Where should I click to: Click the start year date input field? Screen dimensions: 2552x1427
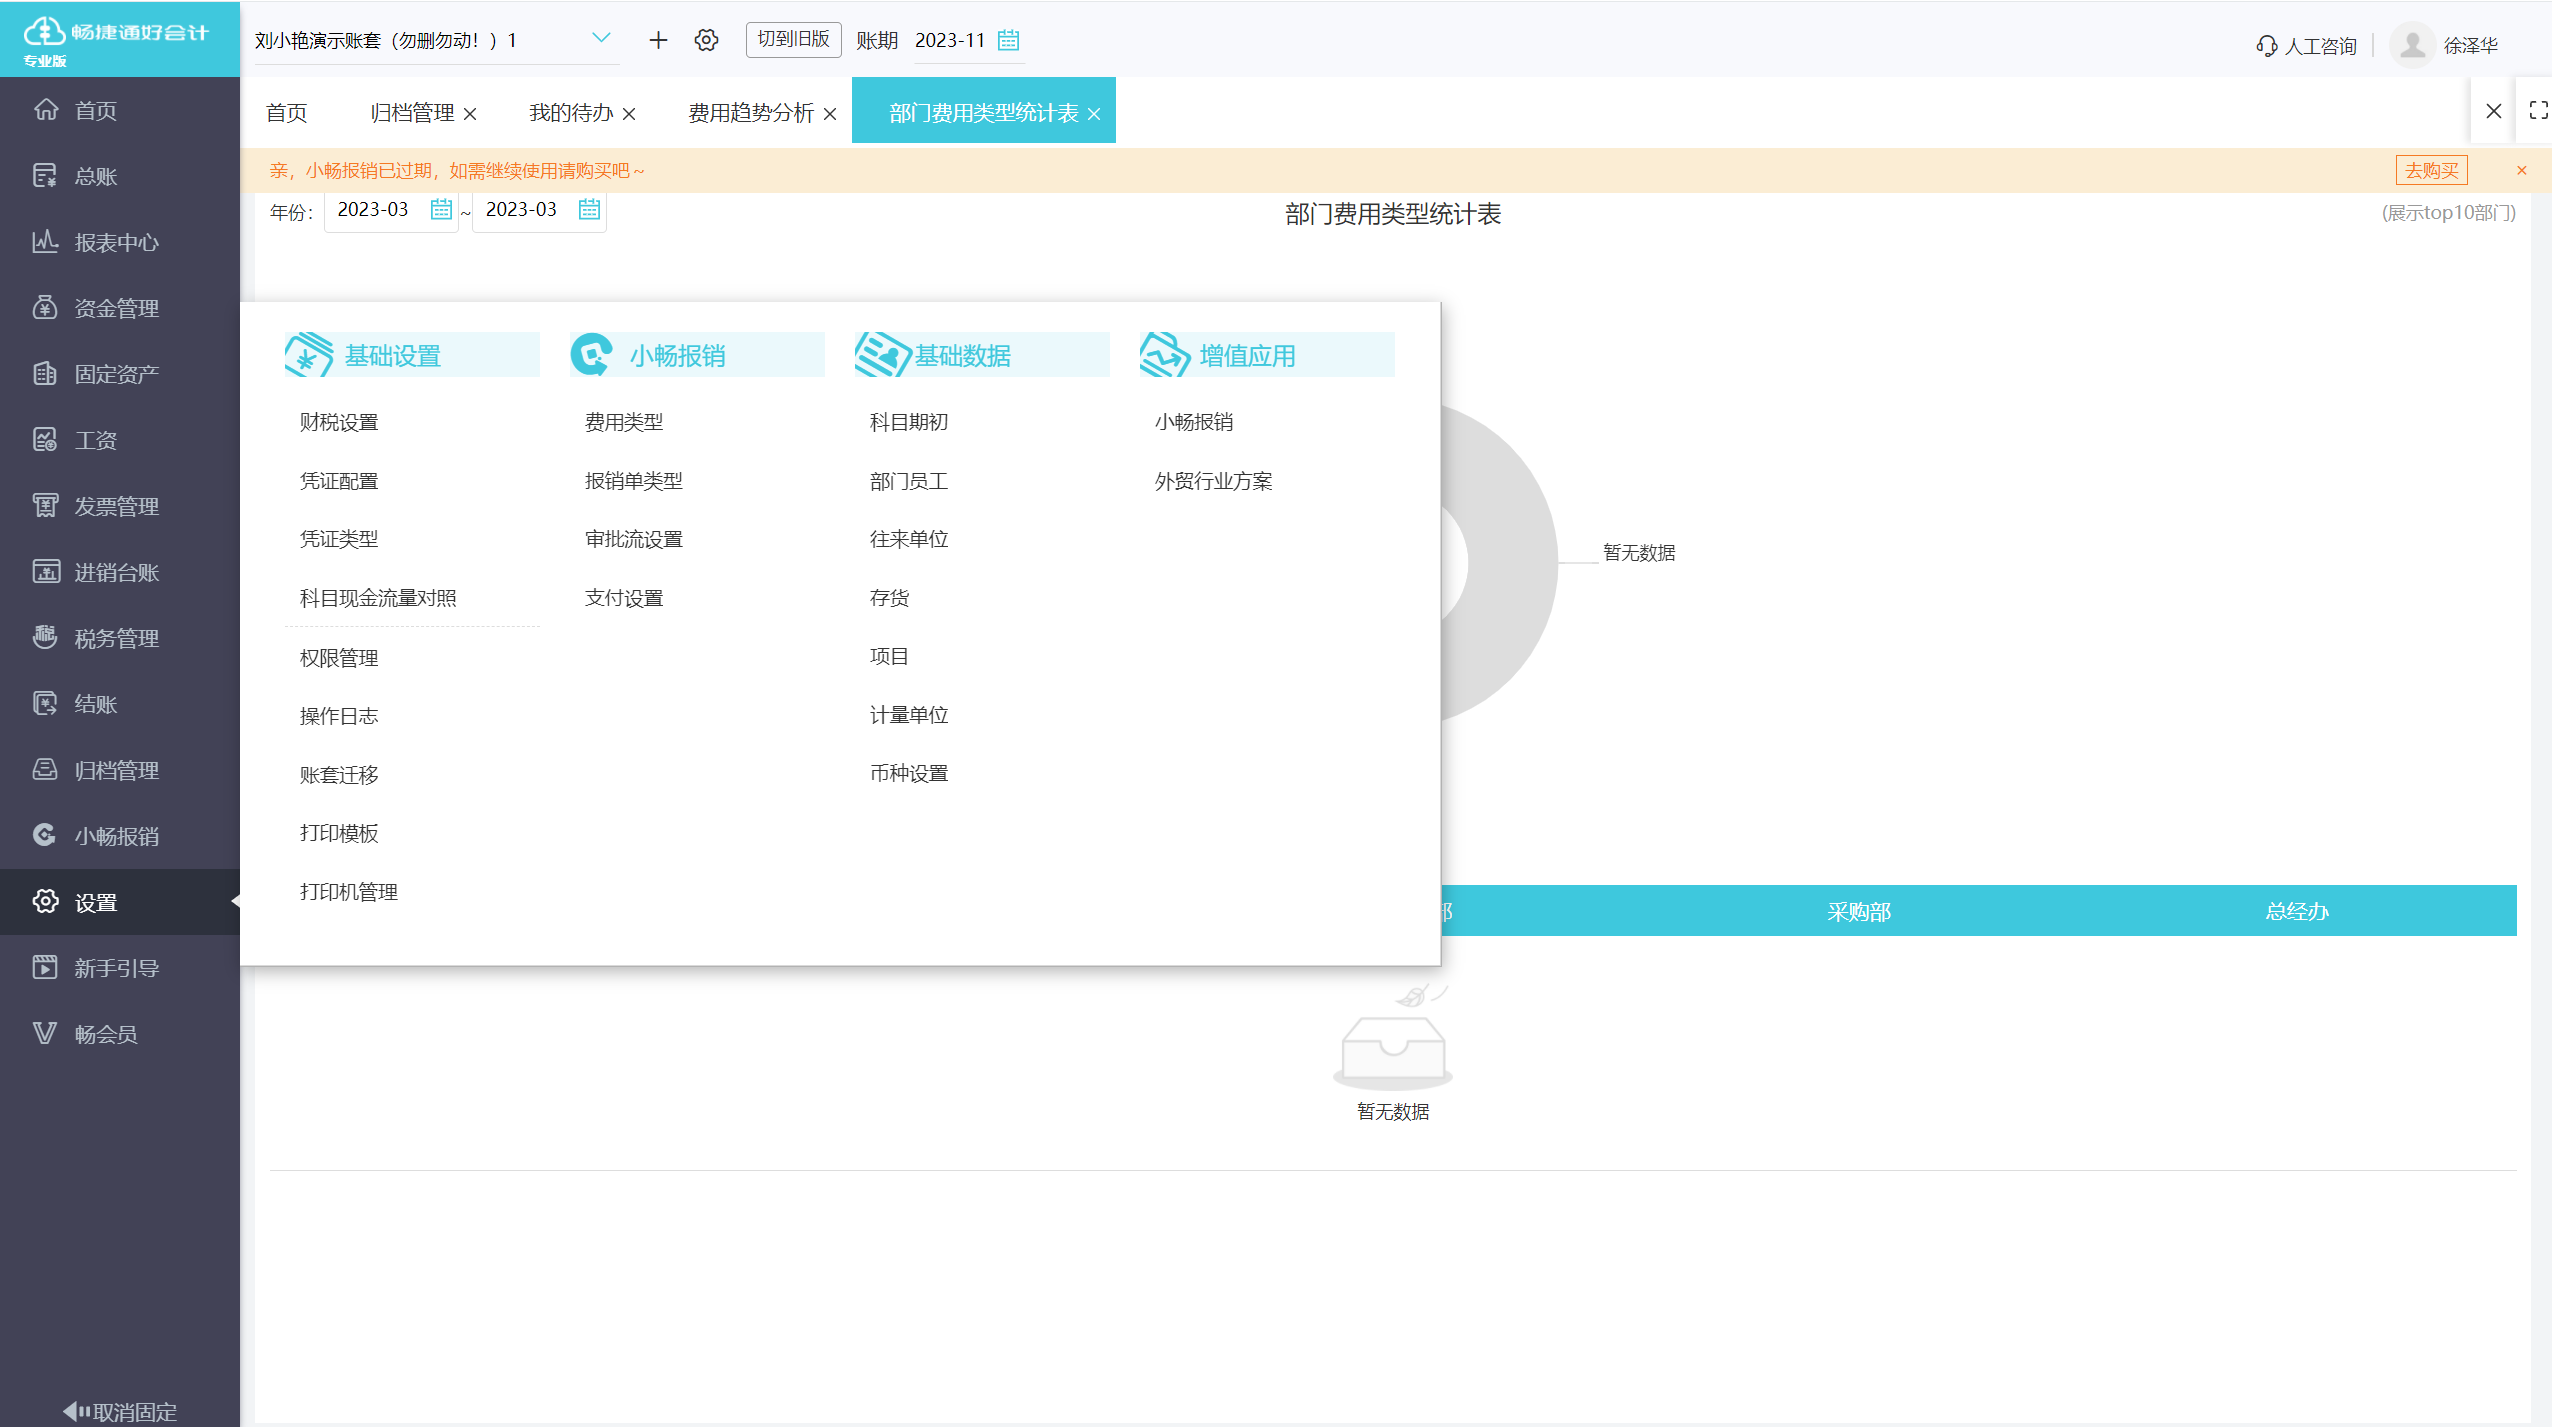(x=373, y=210)
